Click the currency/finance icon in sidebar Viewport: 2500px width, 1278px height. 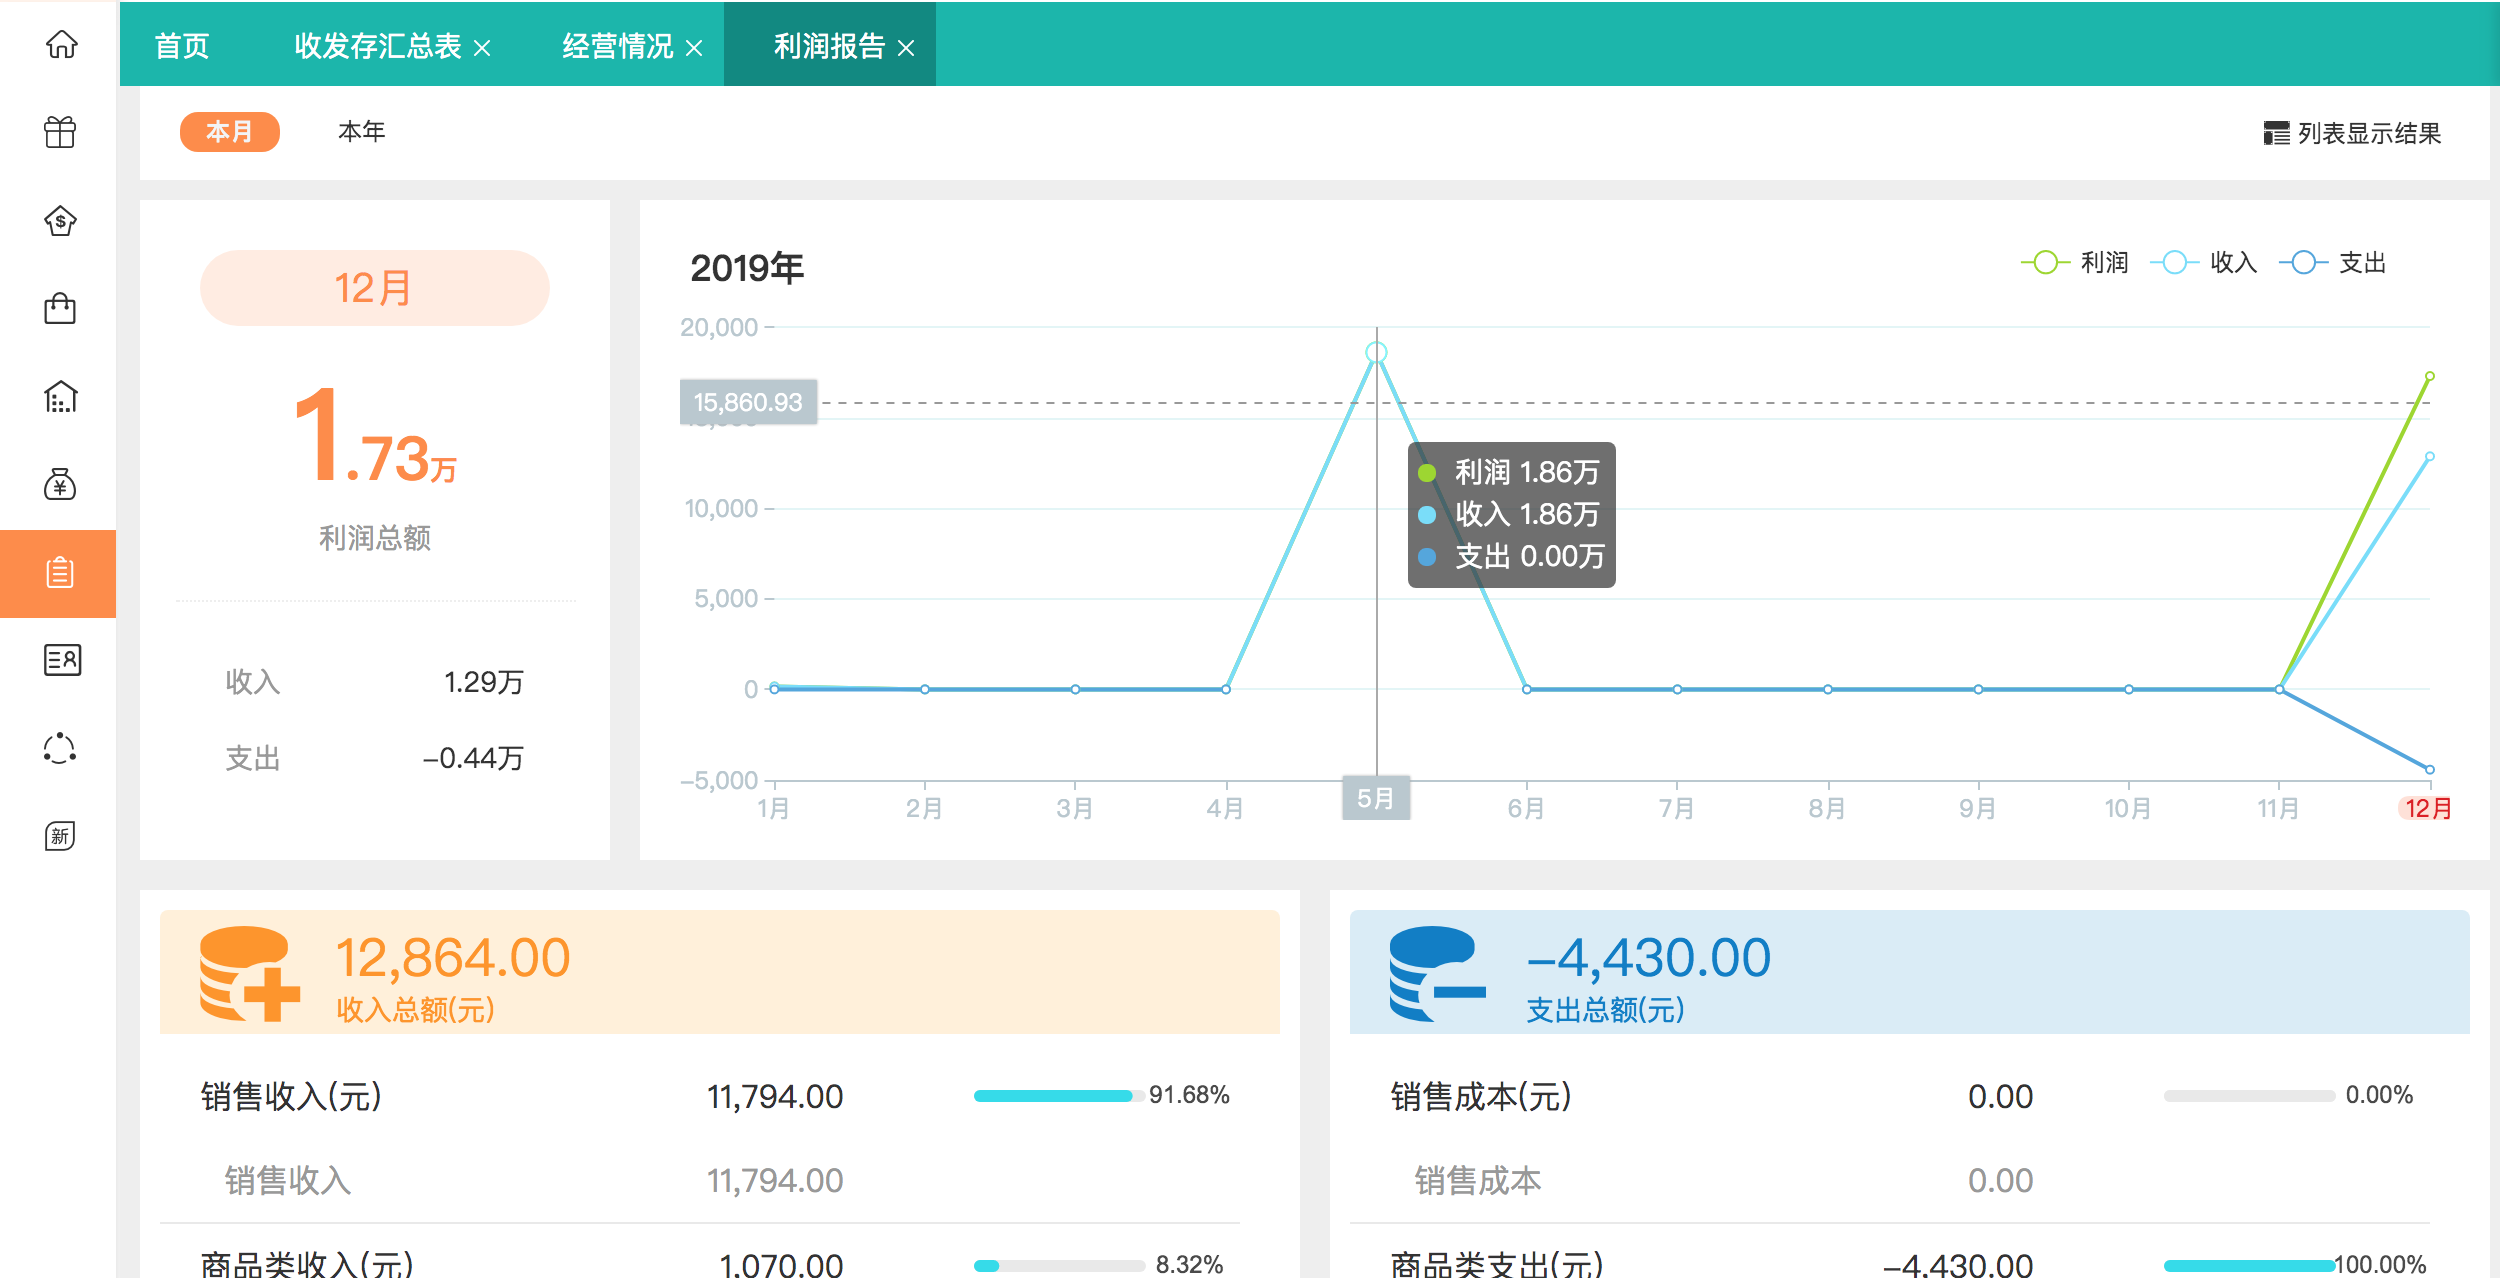click(x=62, y=484)
